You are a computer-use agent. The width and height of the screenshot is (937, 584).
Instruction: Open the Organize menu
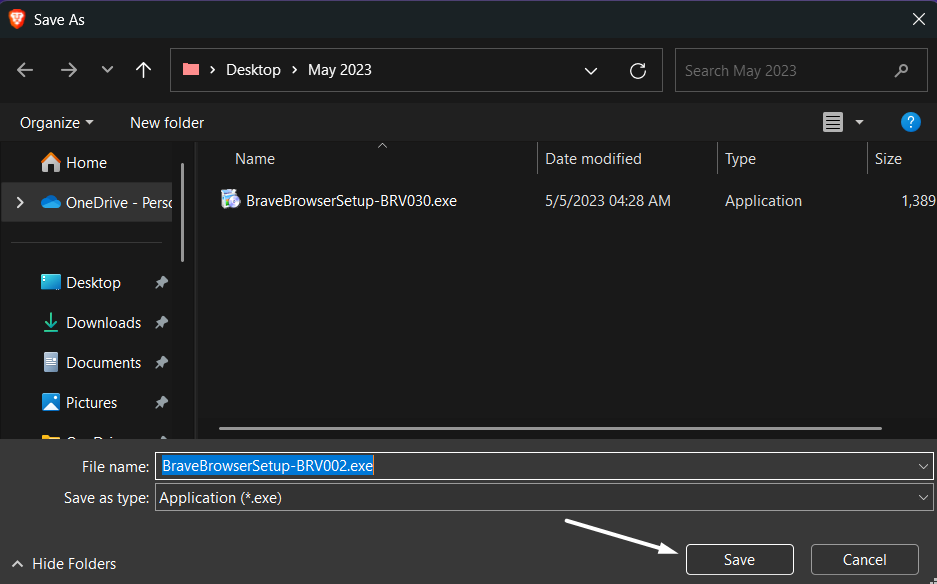coord(57,123)
